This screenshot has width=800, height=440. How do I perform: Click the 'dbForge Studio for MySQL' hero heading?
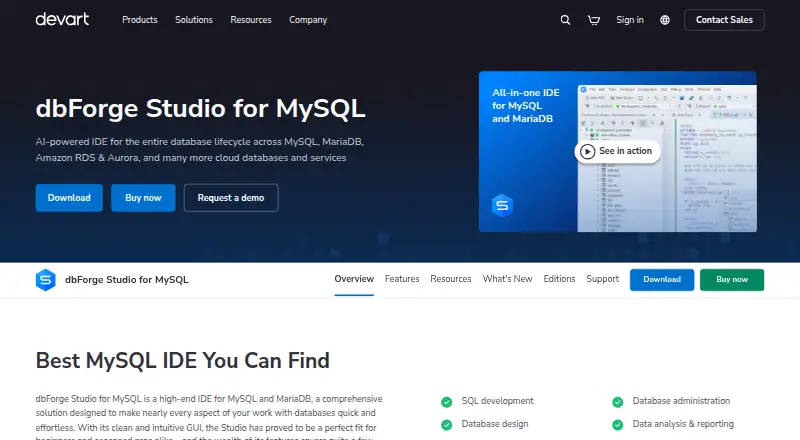(x=201, y=109)
